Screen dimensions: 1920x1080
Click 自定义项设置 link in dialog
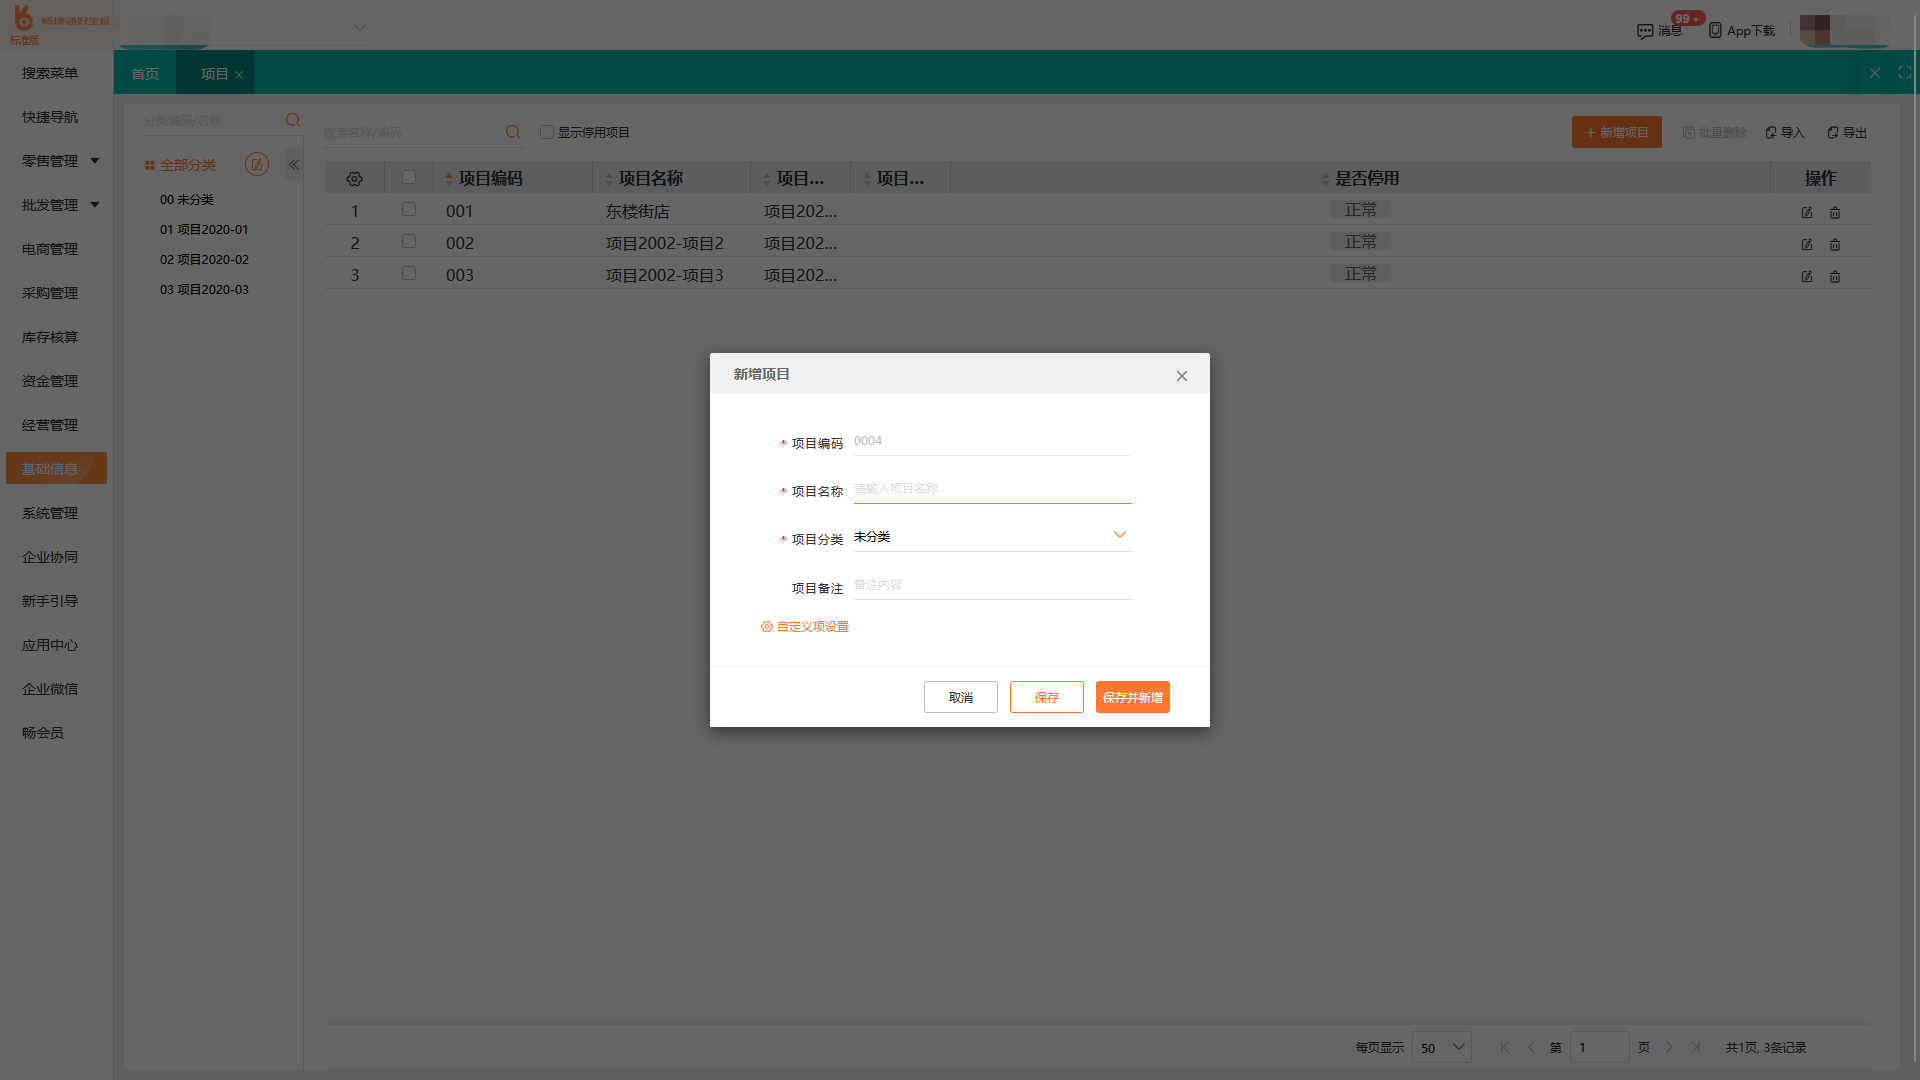pyautogui.click(x=806, y=626)
